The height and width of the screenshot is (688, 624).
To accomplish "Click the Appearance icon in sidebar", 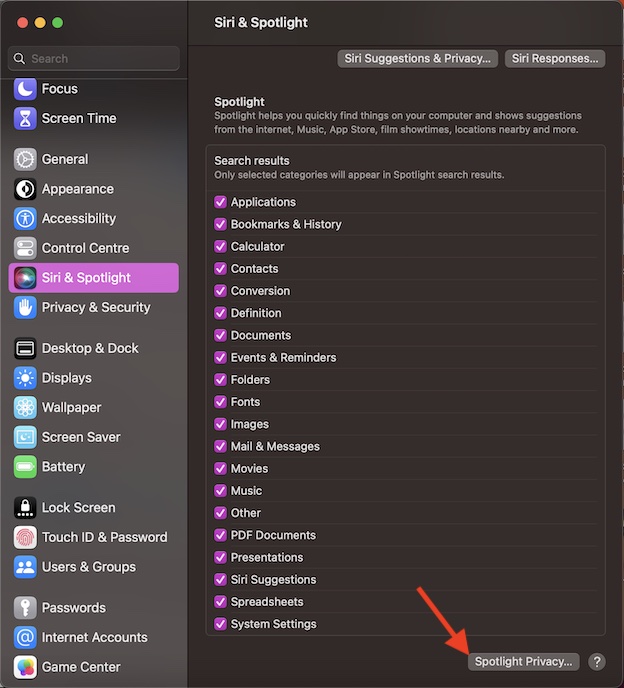I will click(x=25, y=189).
